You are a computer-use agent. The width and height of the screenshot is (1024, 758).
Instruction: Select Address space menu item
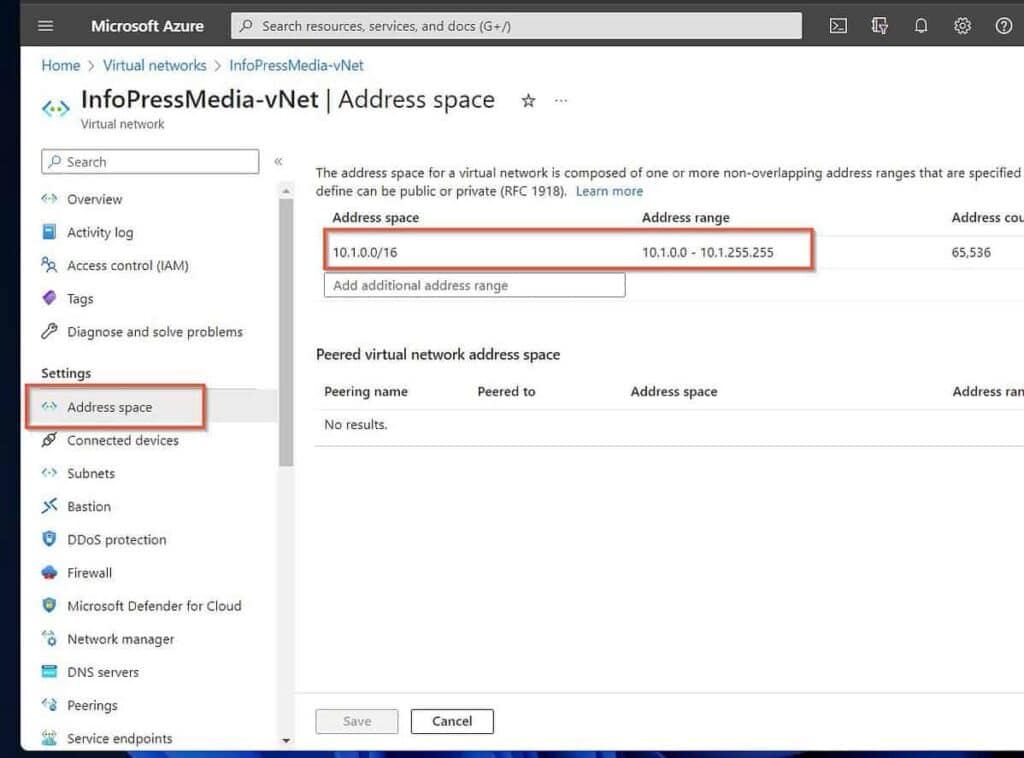(110, 407)
